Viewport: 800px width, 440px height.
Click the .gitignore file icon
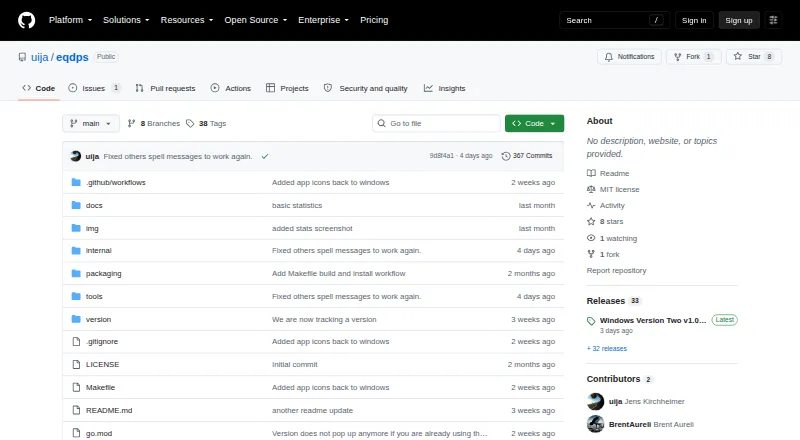(x=76, y=341)
